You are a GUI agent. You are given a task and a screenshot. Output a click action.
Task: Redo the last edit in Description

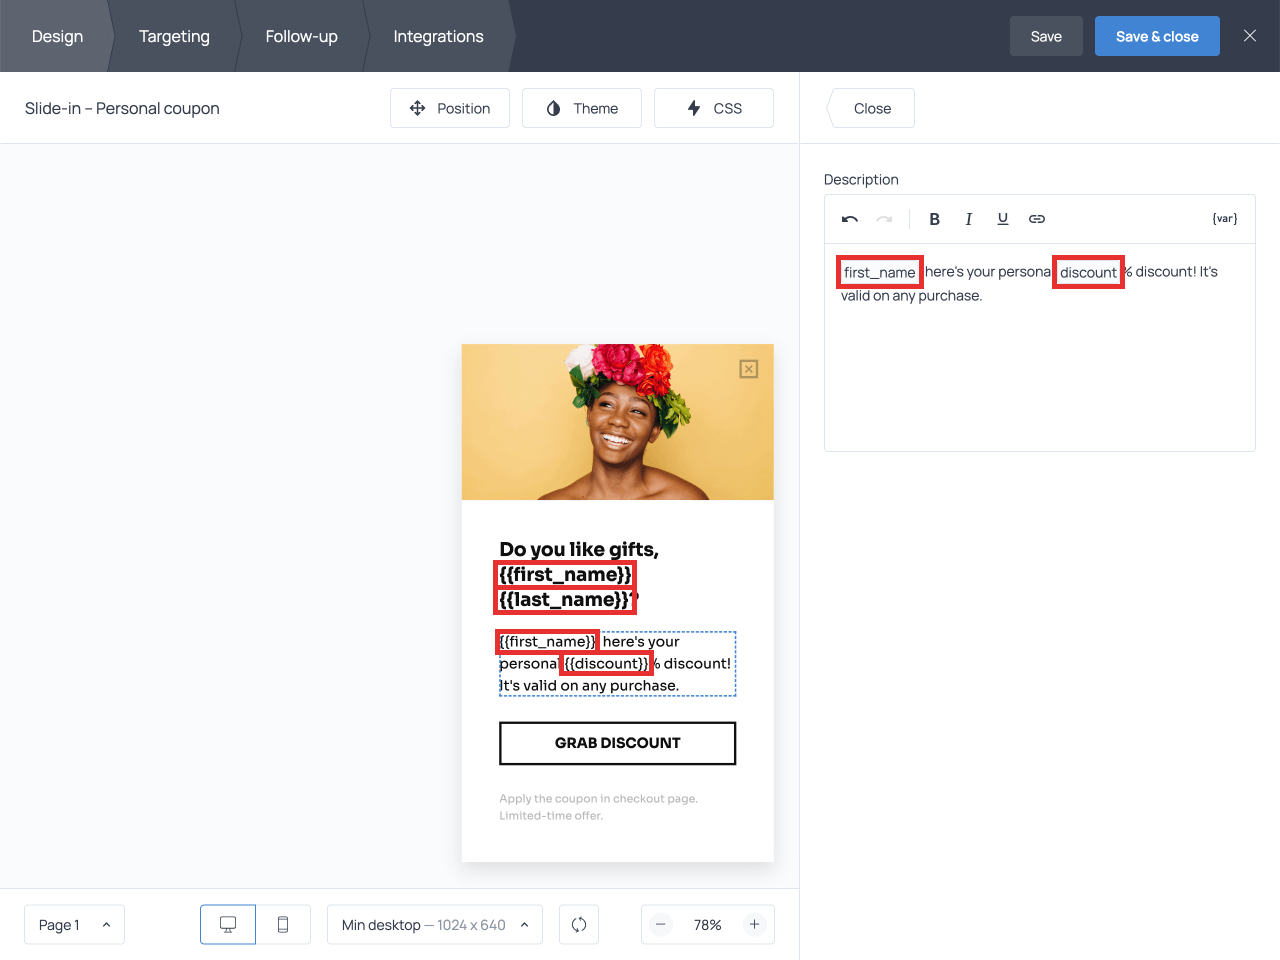[883, 218]
